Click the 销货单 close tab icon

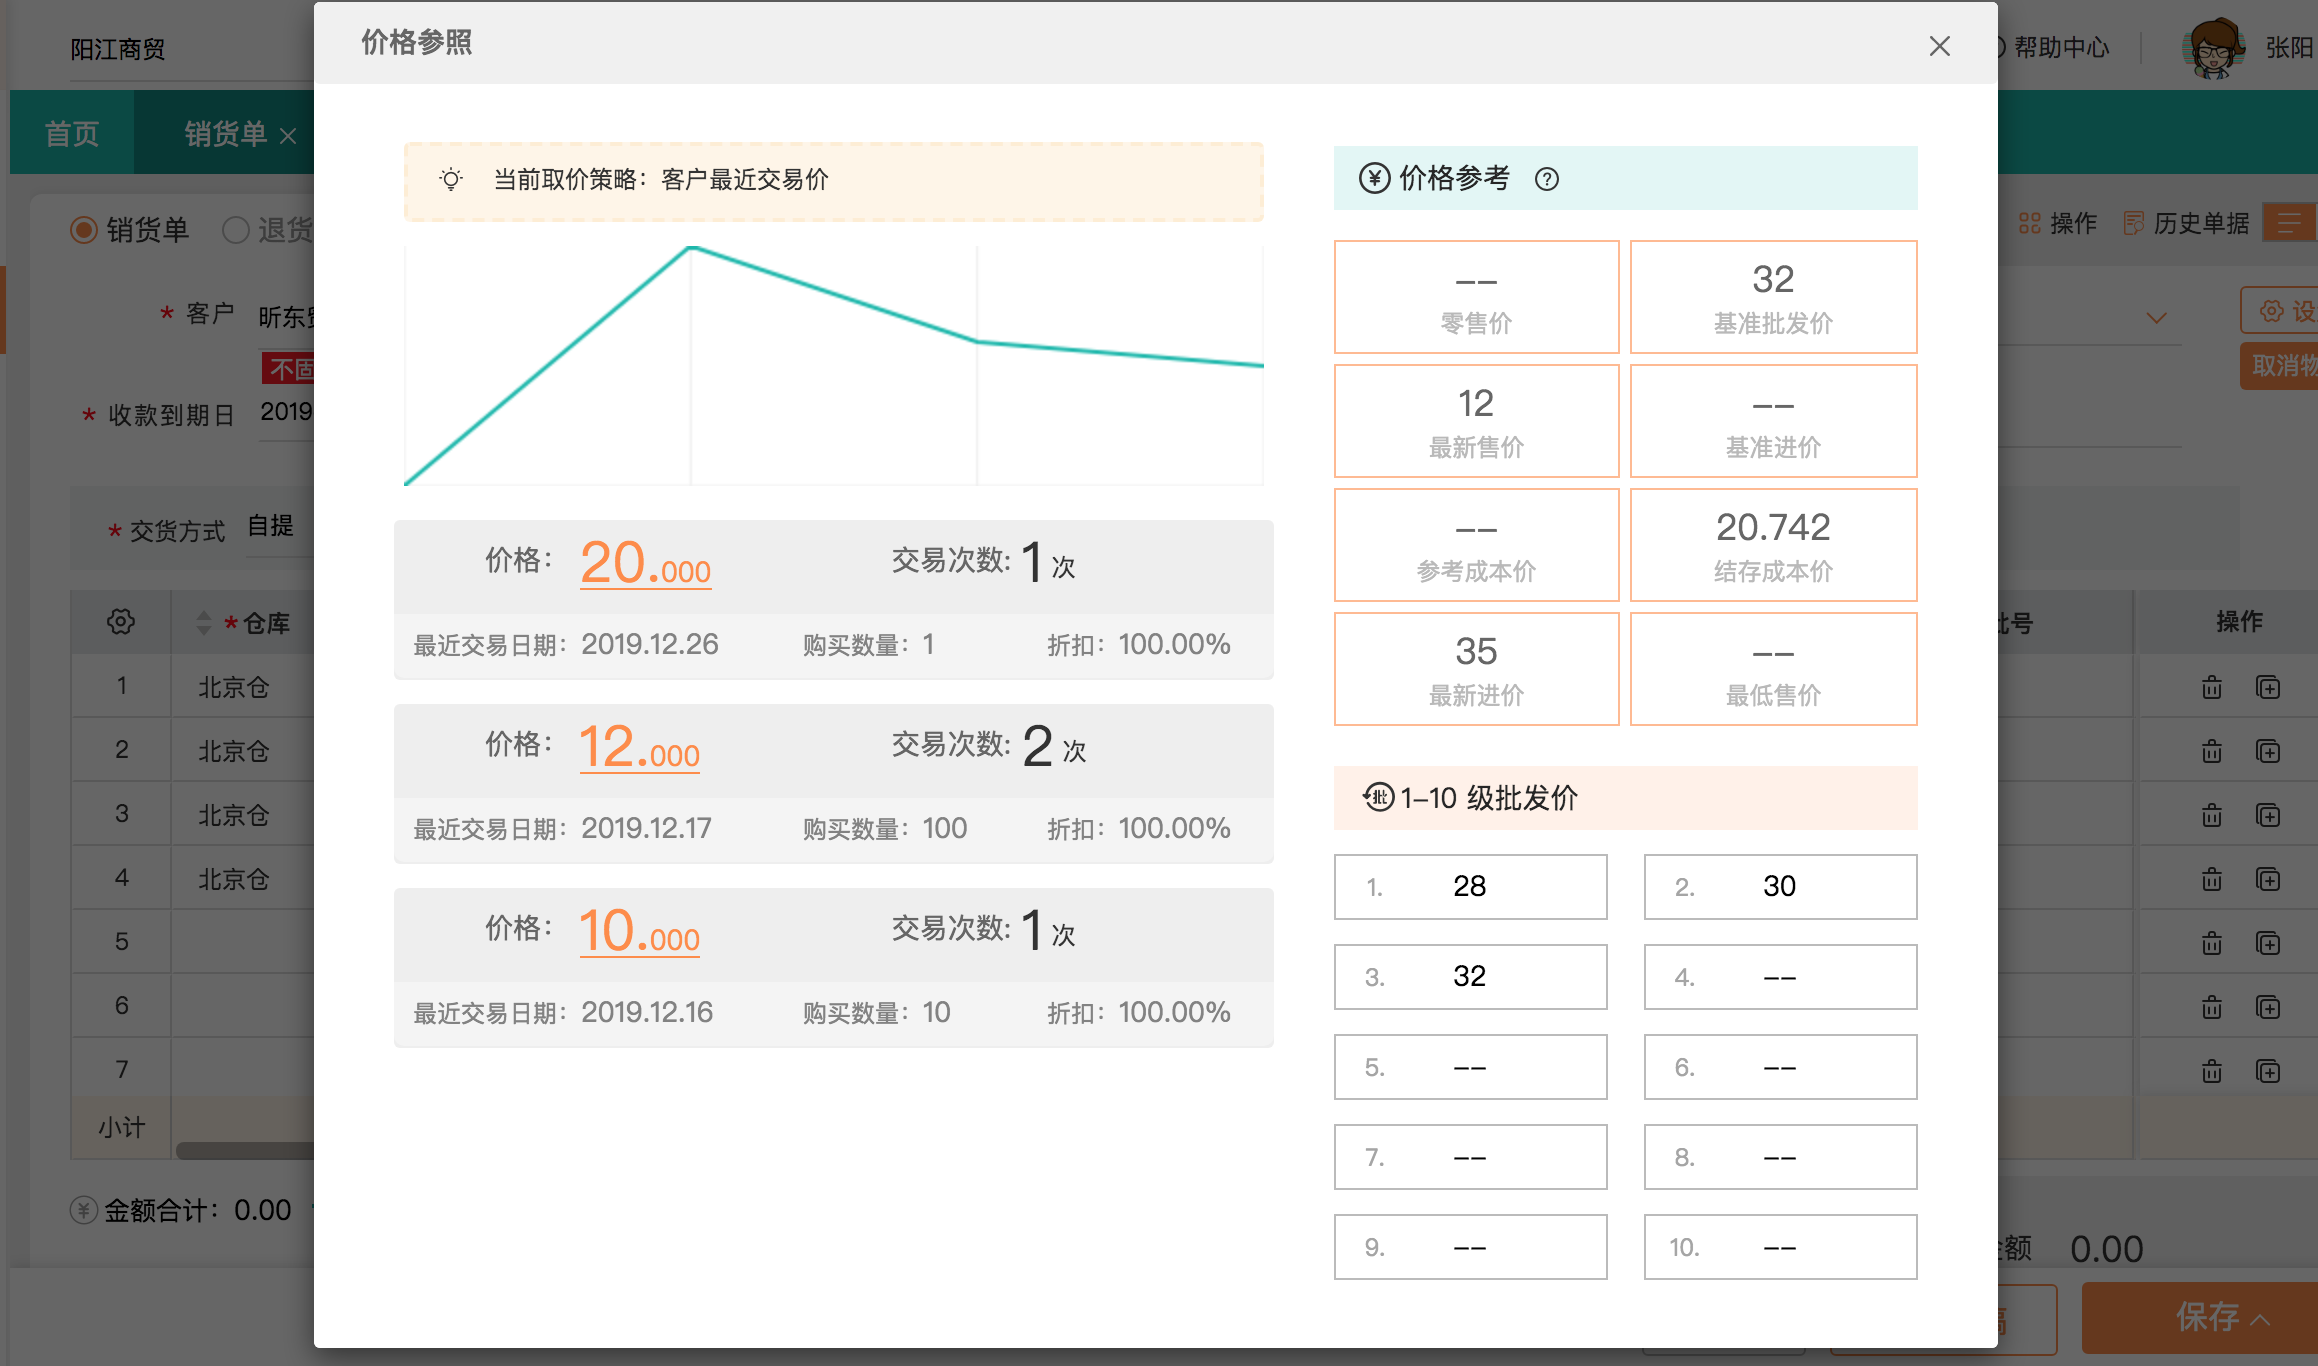click(x=289, y=135)
